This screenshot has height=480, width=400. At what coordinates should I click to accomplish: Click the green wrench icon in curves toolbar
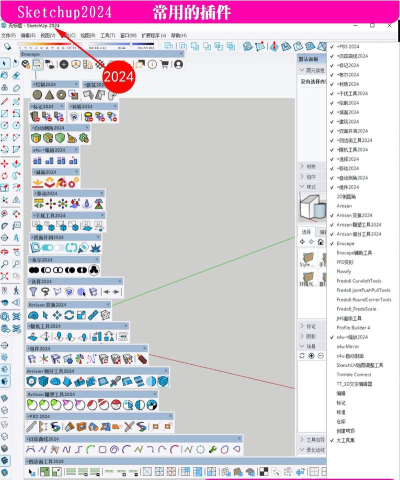click(x=213, y=450)
